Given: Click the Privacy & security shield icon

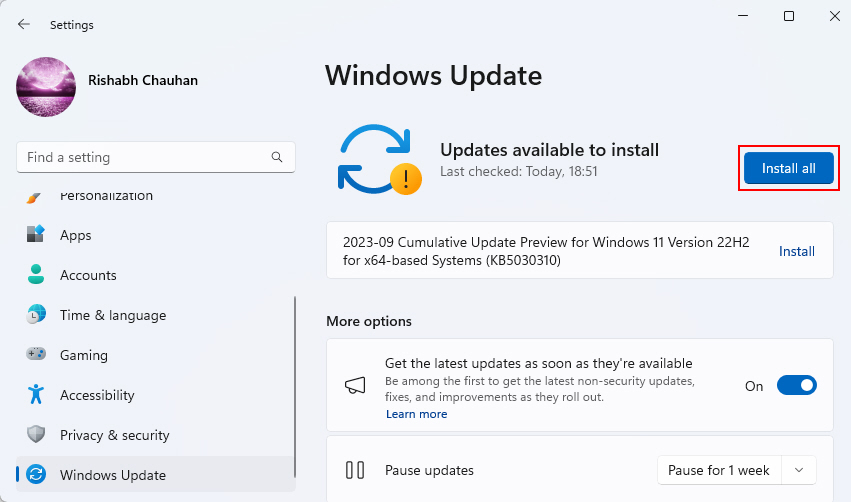Looking at the screenshot, I should (36, 434).
